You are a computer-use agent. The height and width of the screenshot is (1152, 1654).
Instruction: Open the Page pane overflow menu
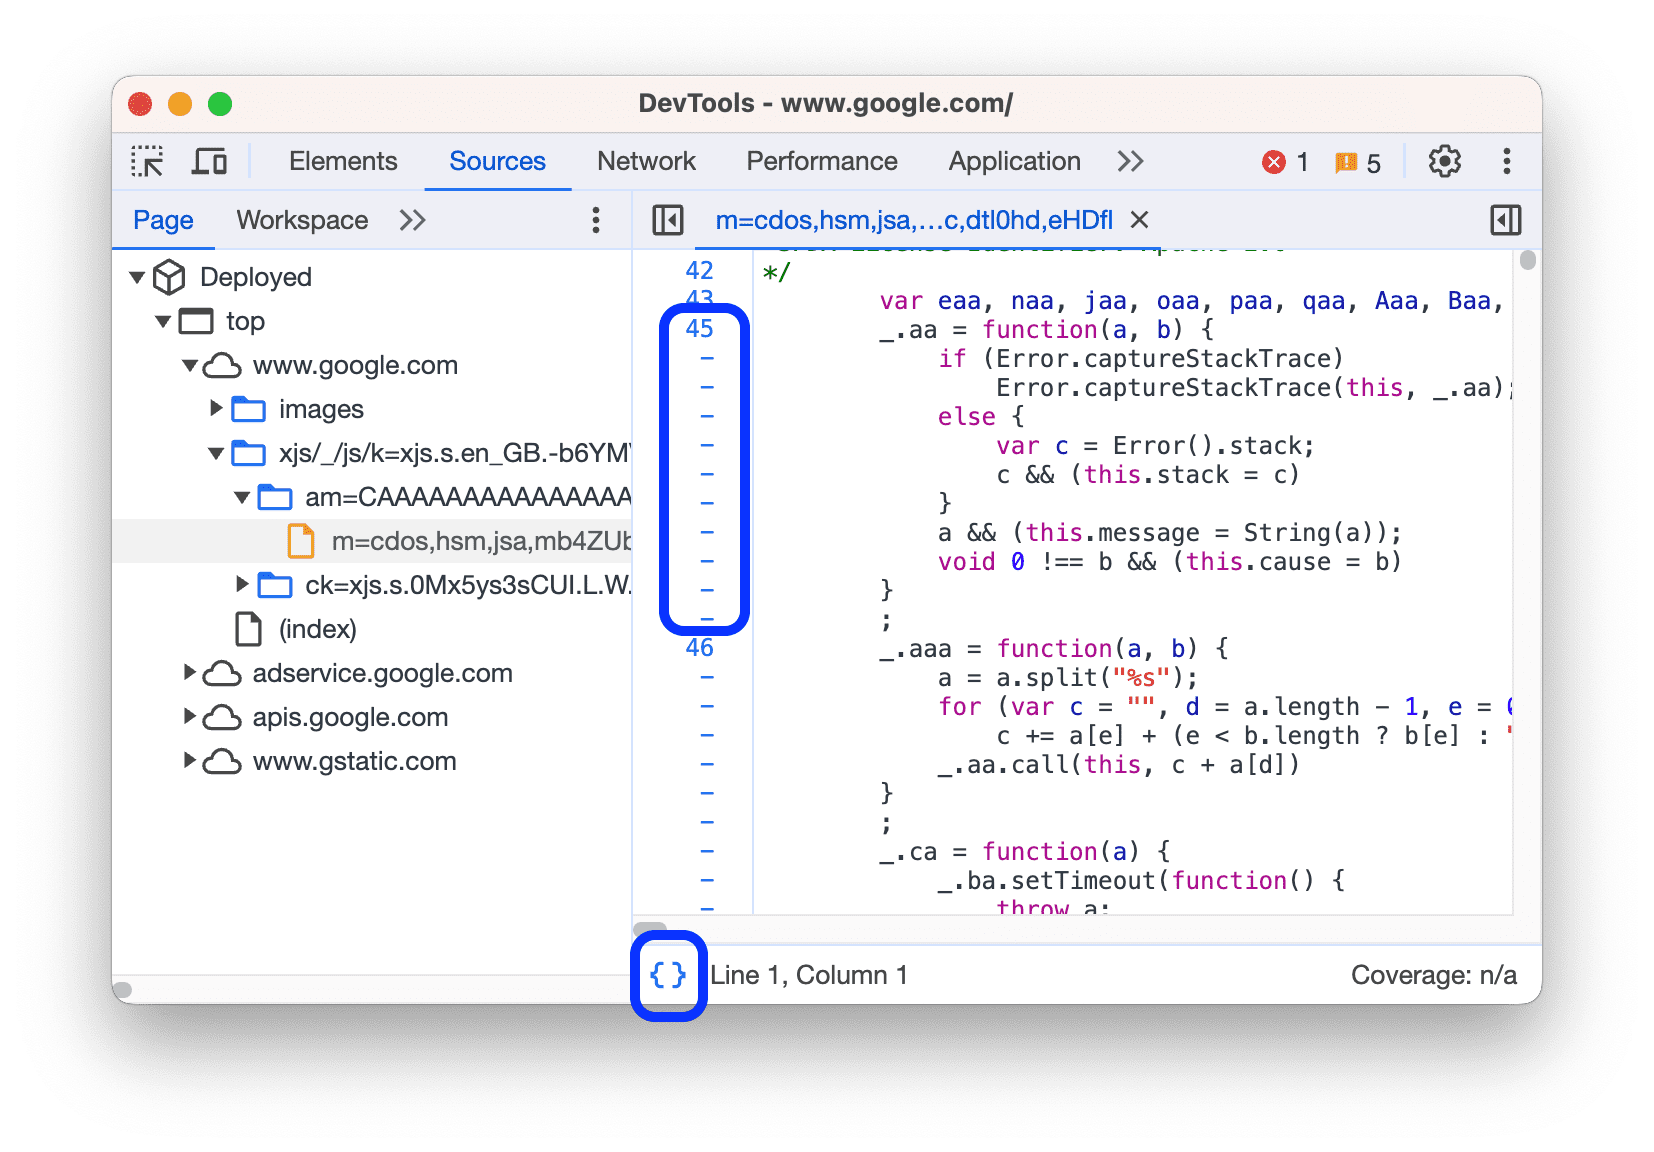click(x=595, y=220)
